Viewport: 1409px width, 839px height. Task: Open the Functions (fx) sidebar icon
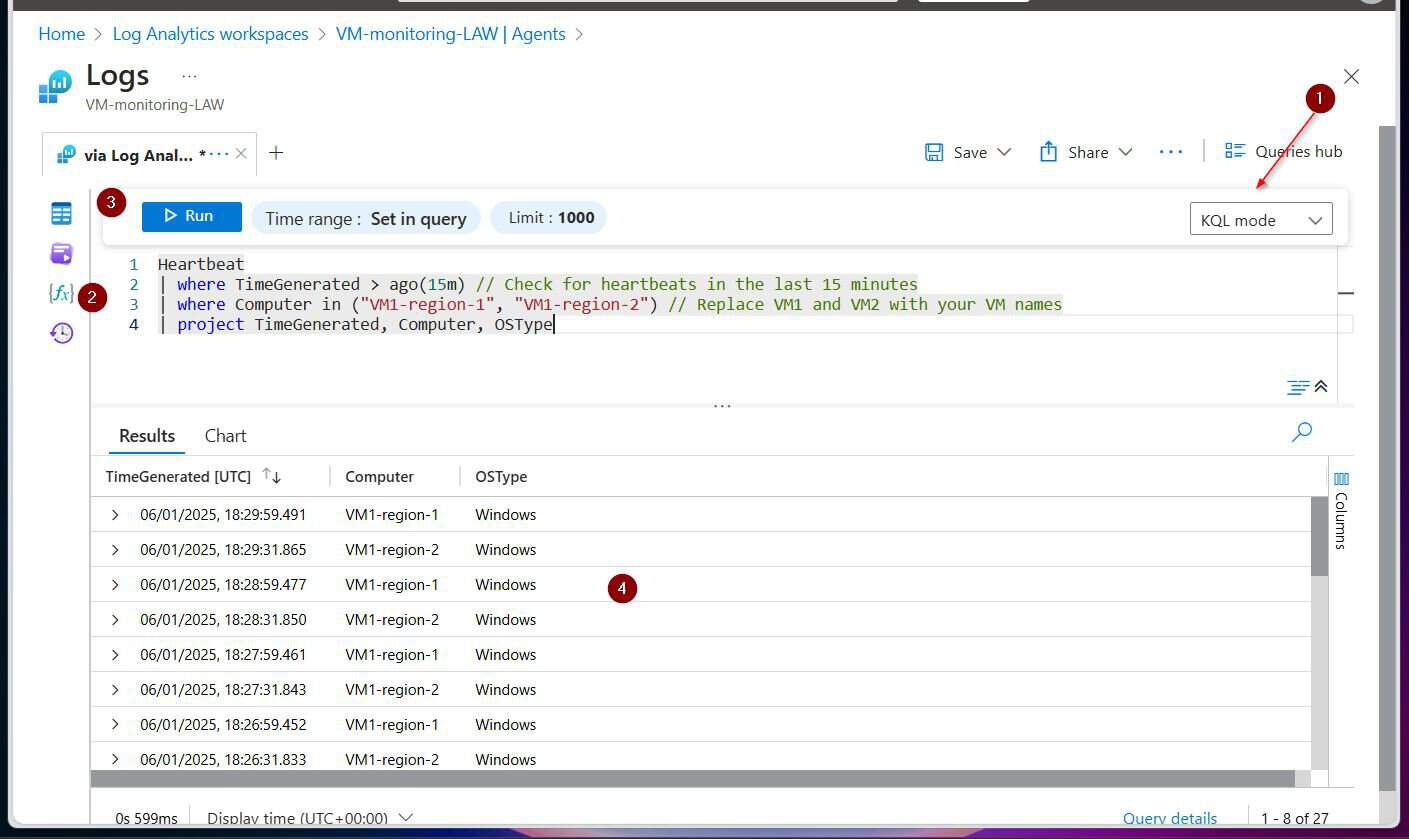61,293
